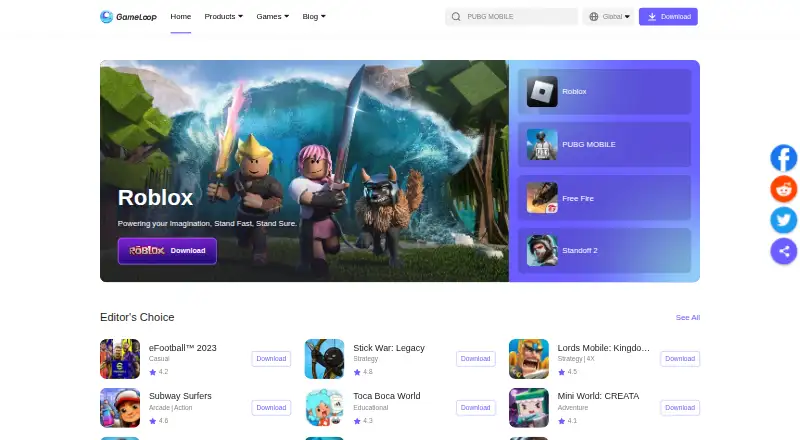Select the Roblox app icon in banner list
Screen dimensions: 800x440
point(542,91)
